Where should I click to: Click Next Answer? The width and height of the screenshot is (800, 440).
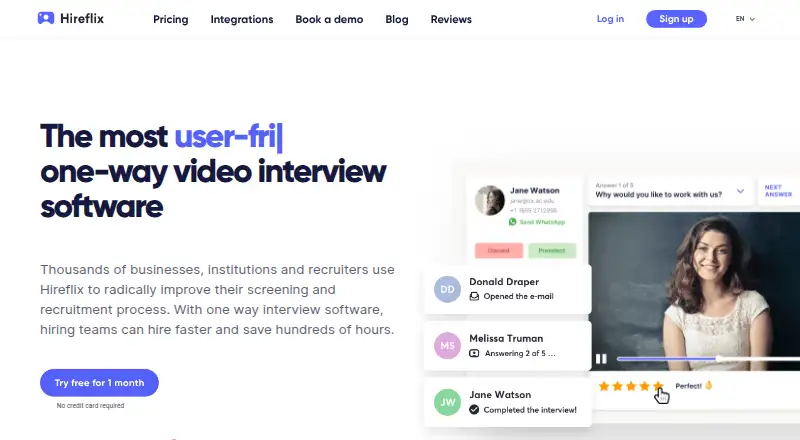[778, 191]
